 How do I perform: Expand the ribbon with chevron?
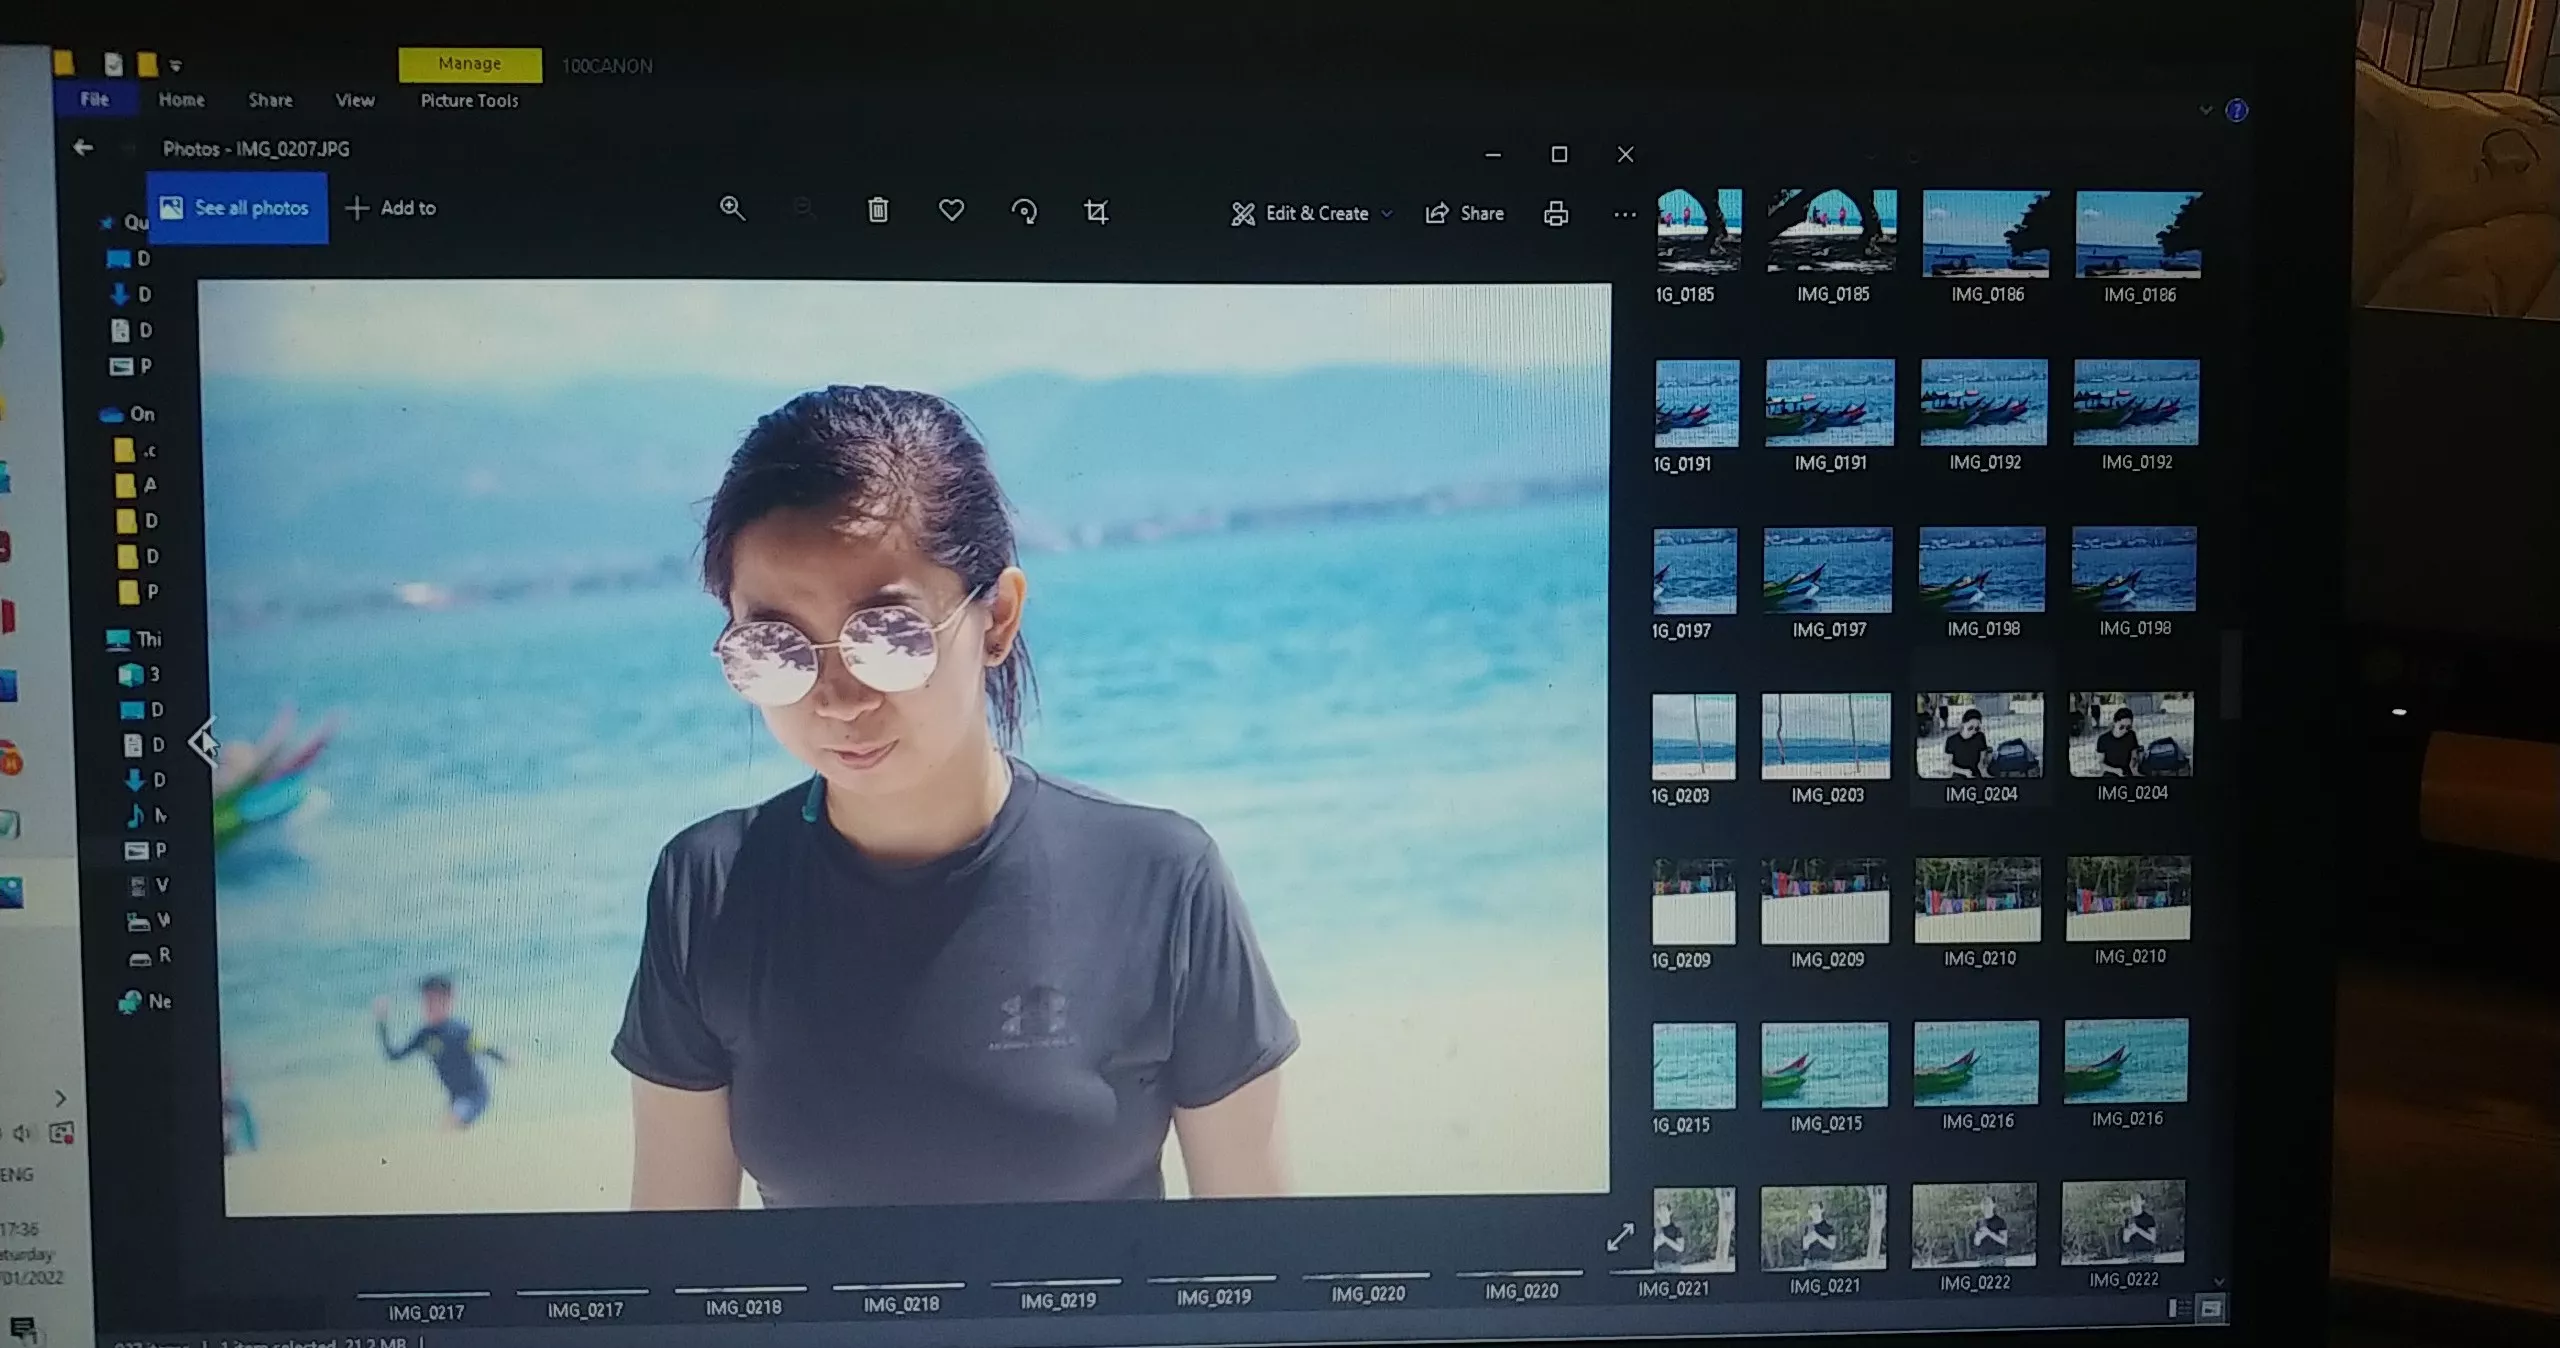point(2205,110)
